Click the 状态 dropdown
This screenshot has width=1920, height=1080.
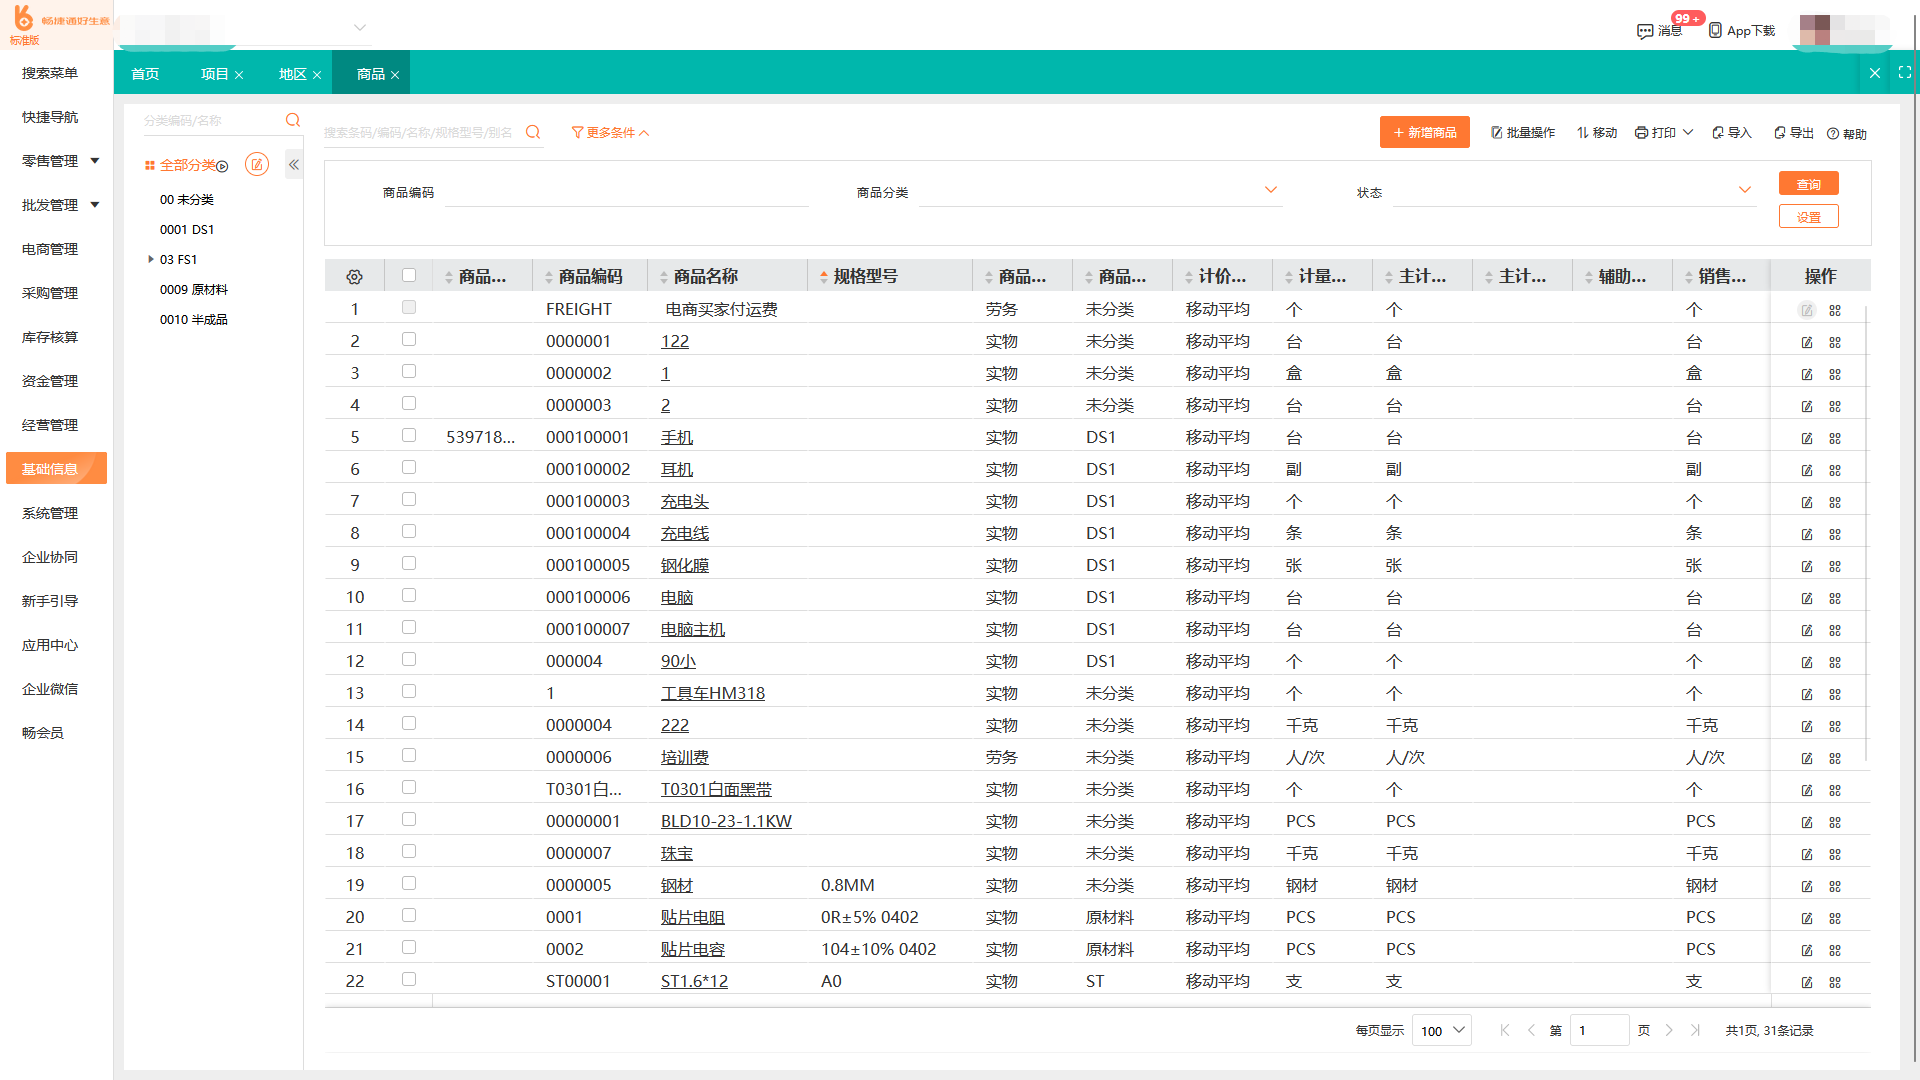click(1559, 193)
